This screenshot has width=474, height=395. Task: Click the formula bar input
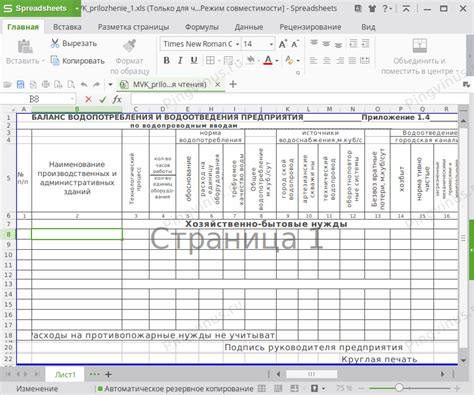click(x=299, y=99)
